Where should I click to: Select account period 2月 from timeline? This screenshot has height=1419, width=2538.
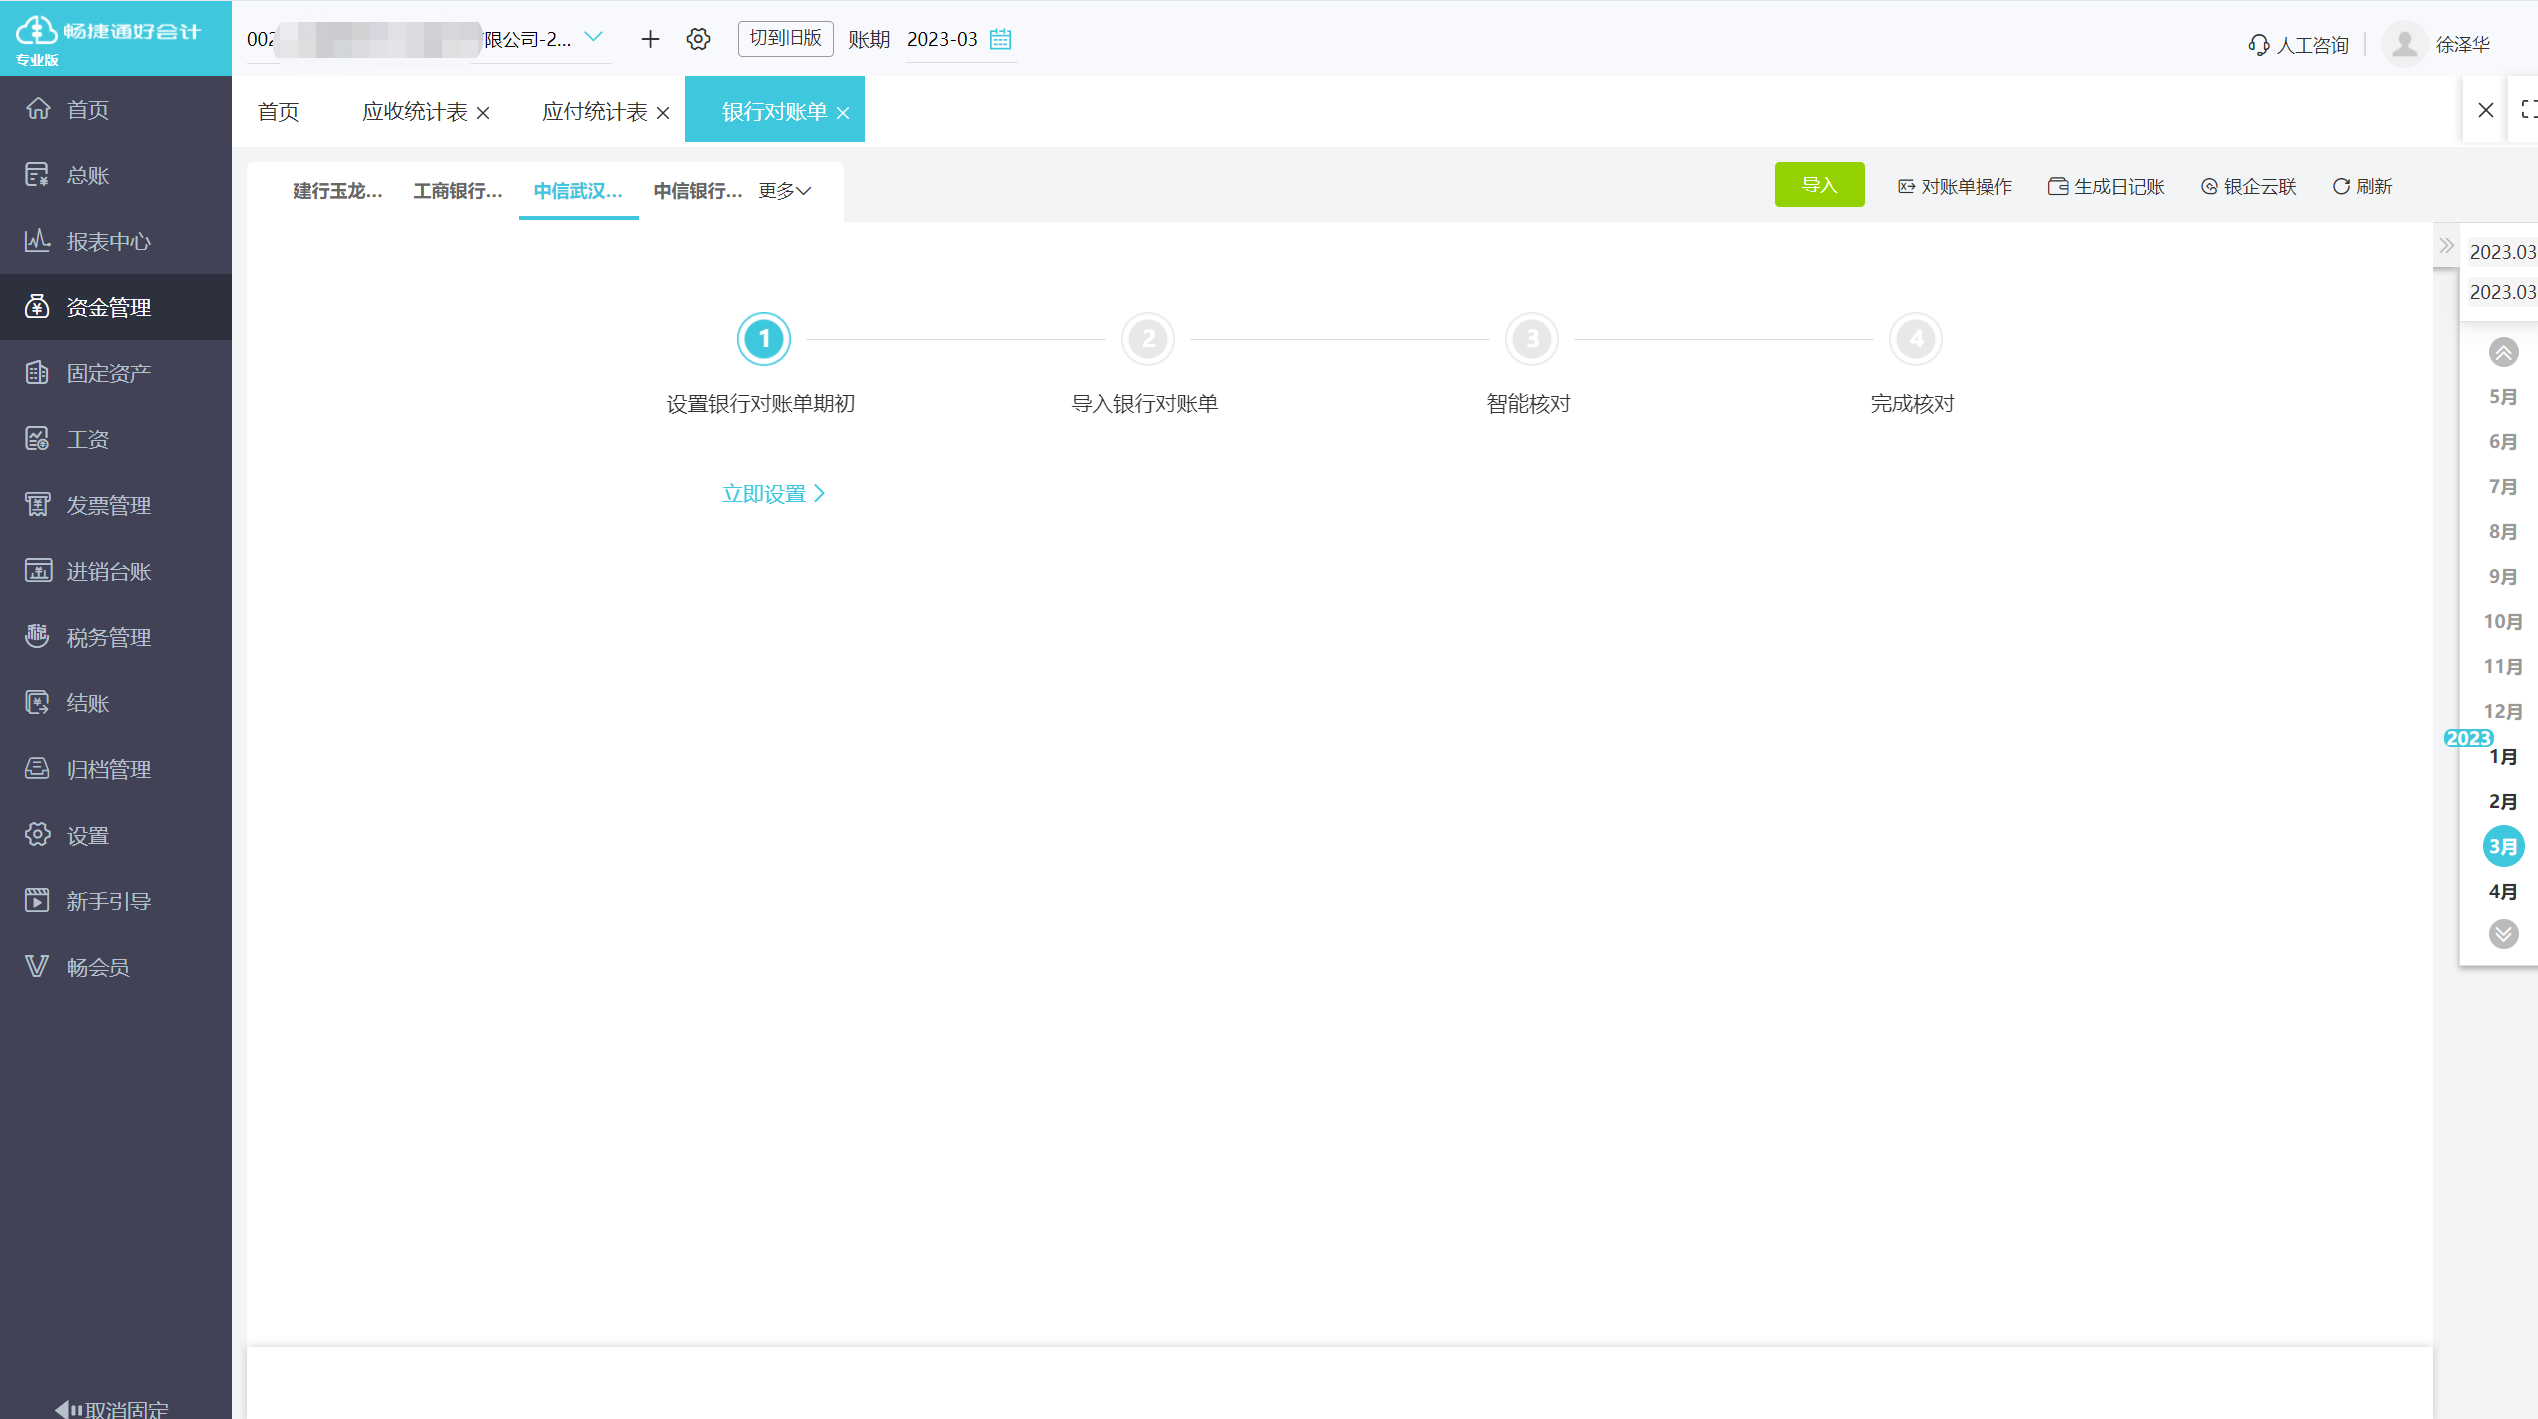coord(2501,802)
